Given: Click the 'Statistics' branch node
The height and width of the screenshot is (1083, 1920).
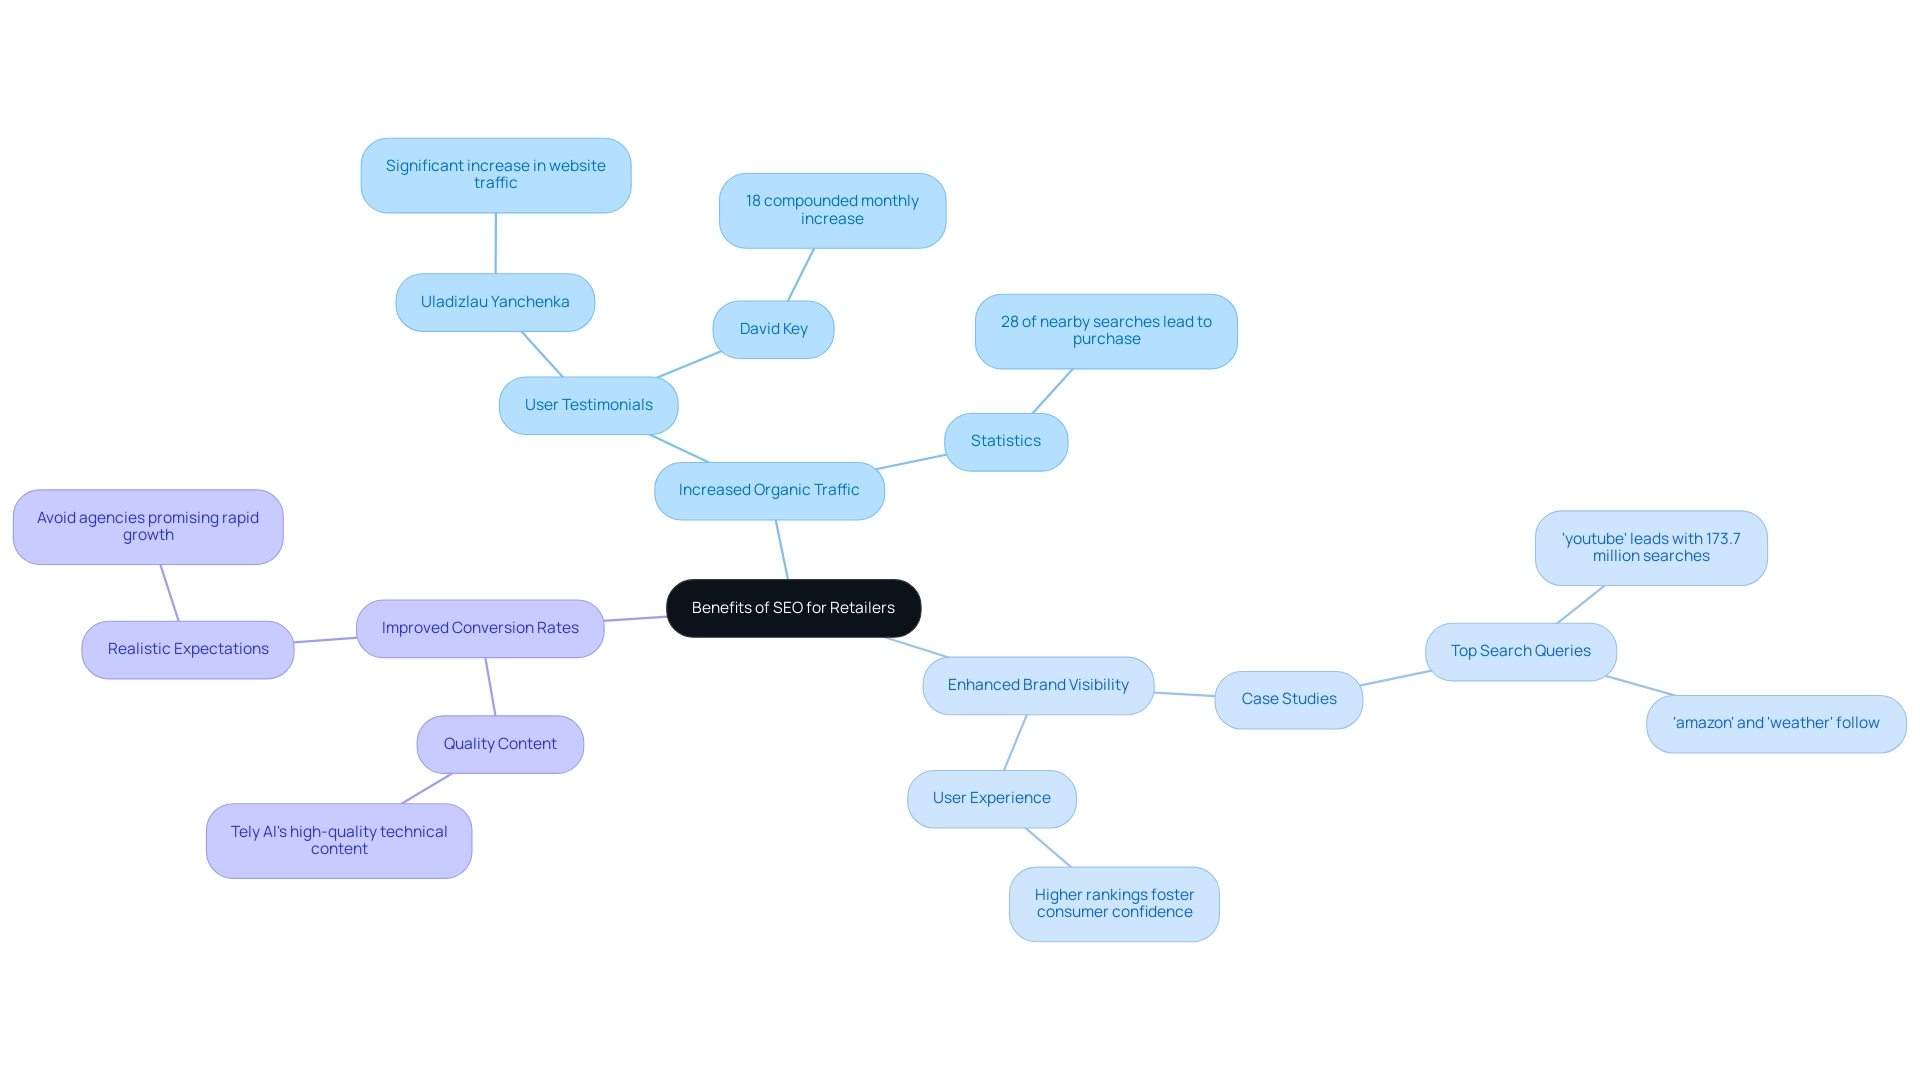Looking at the screenshot, I should (1006, 439).
